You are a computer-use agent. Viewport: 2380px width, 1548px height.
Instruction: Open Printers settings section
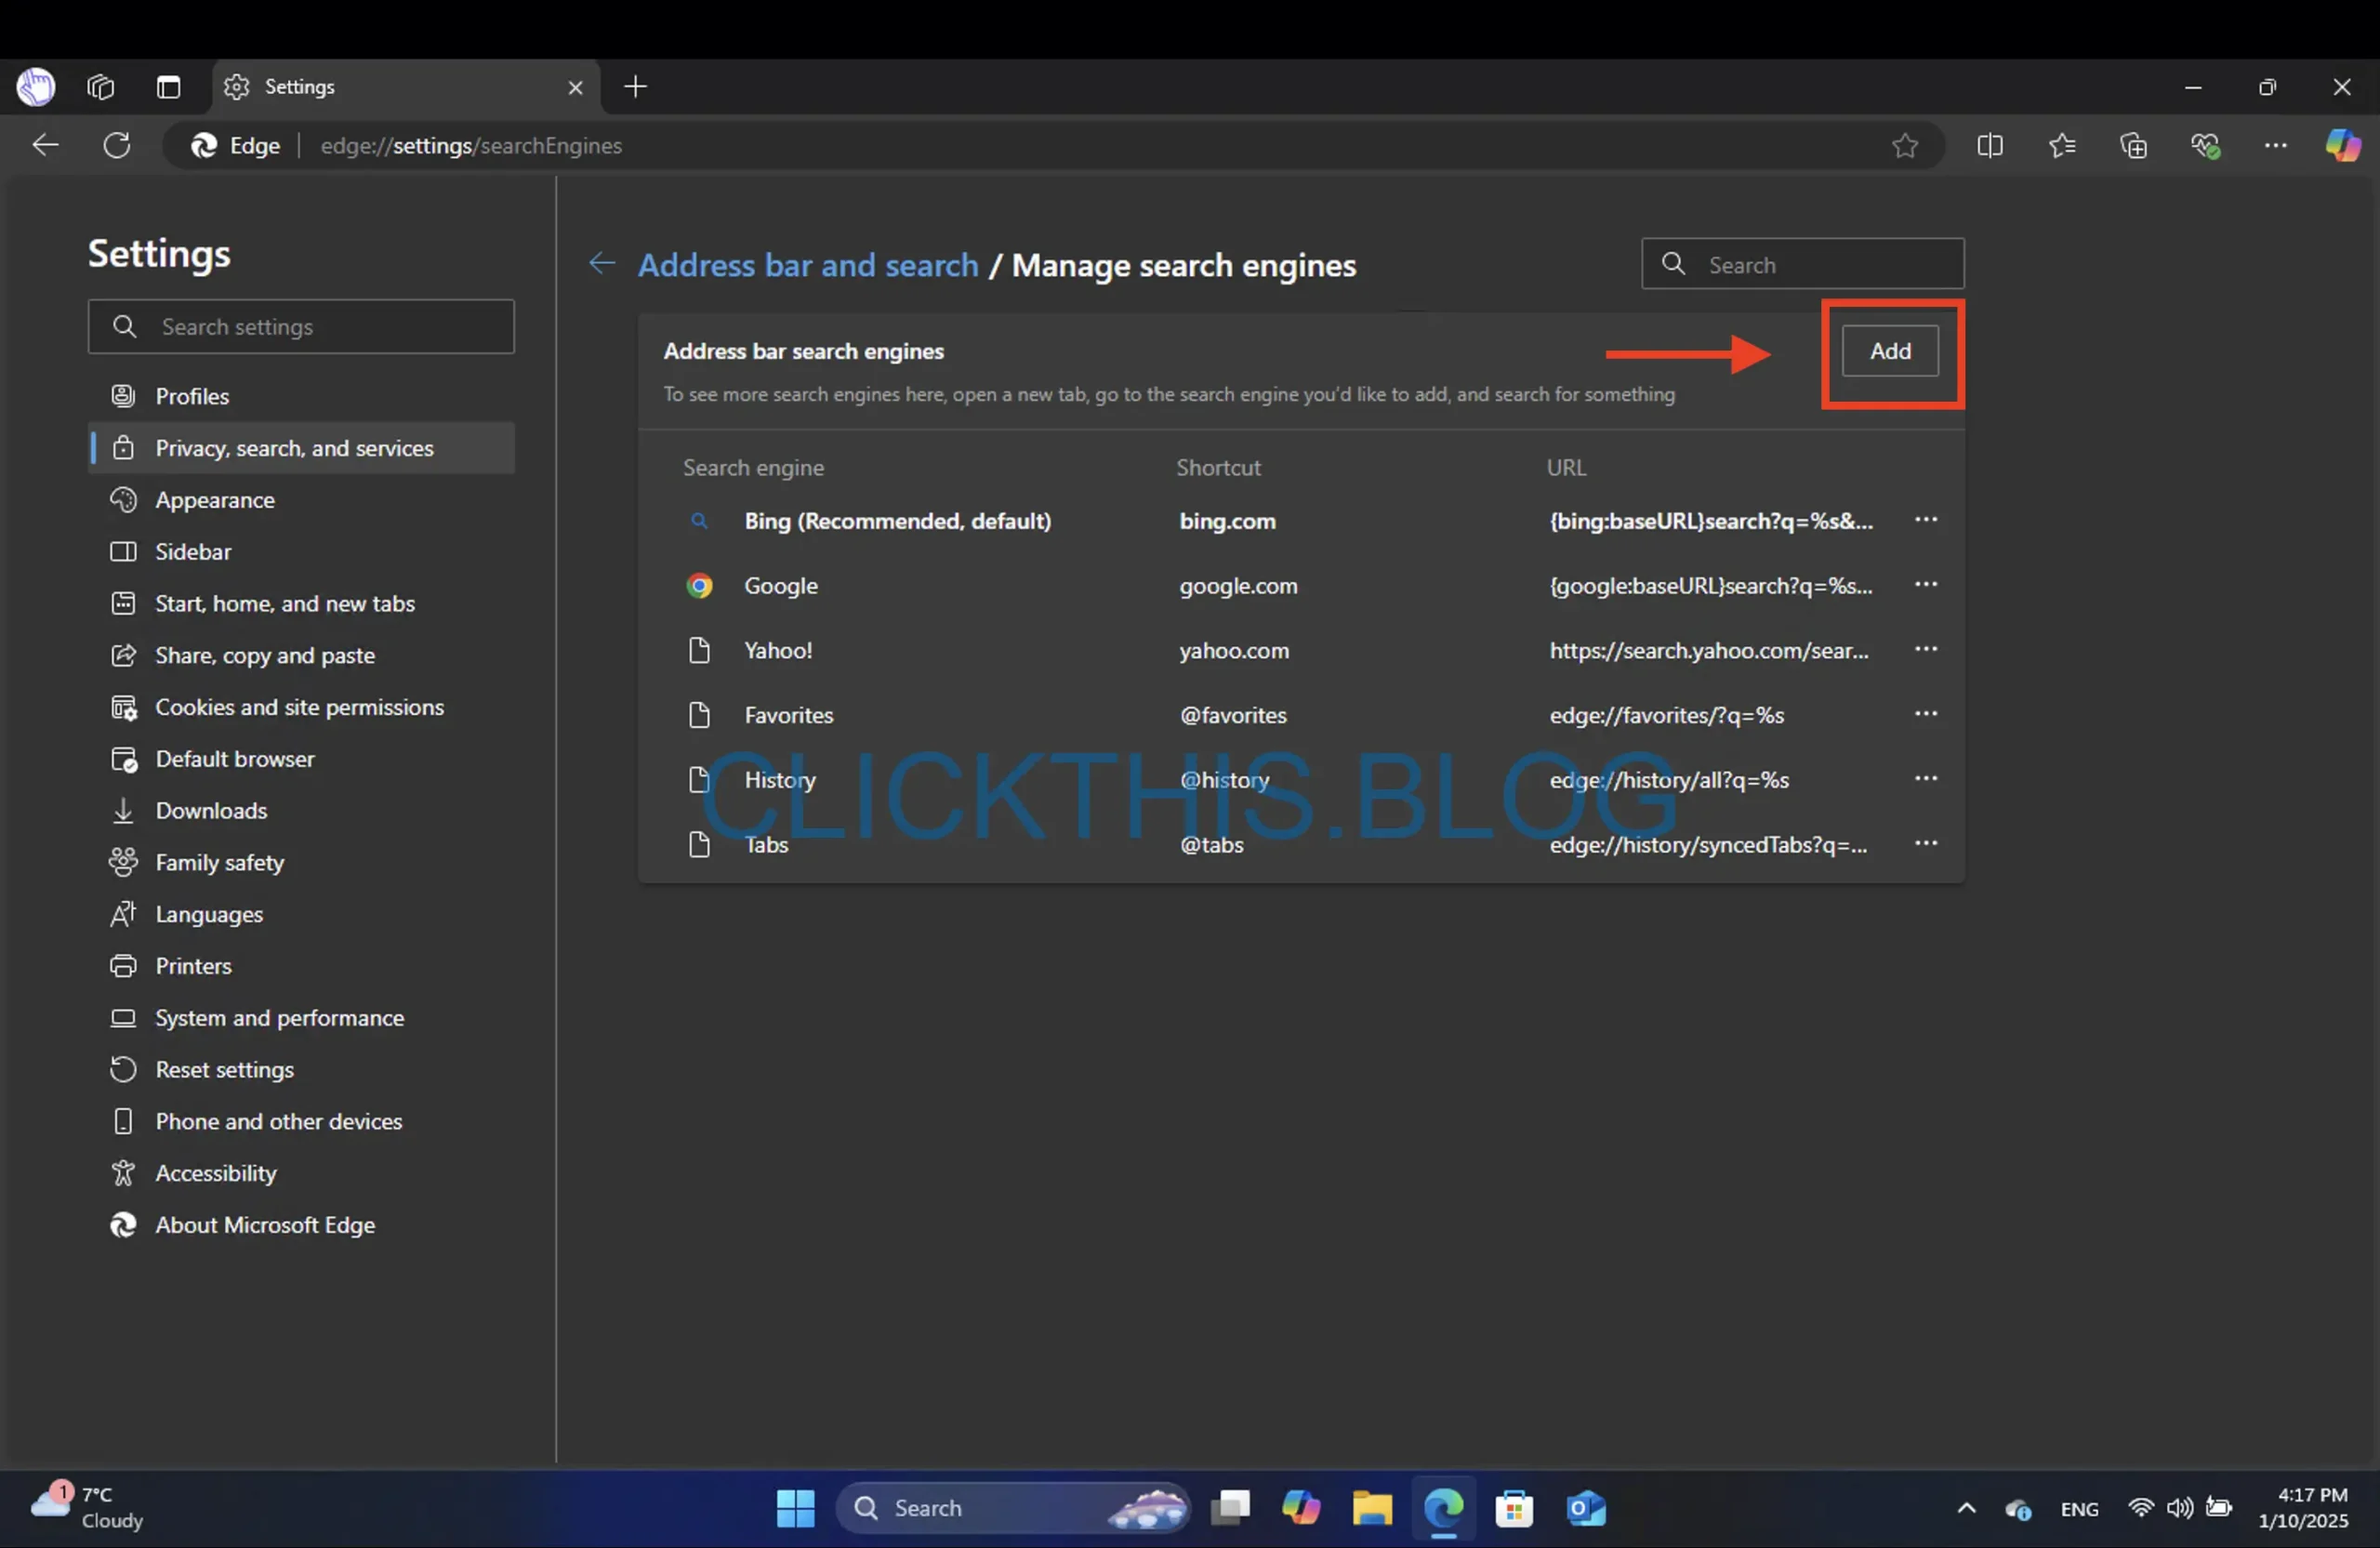[301, 966]
